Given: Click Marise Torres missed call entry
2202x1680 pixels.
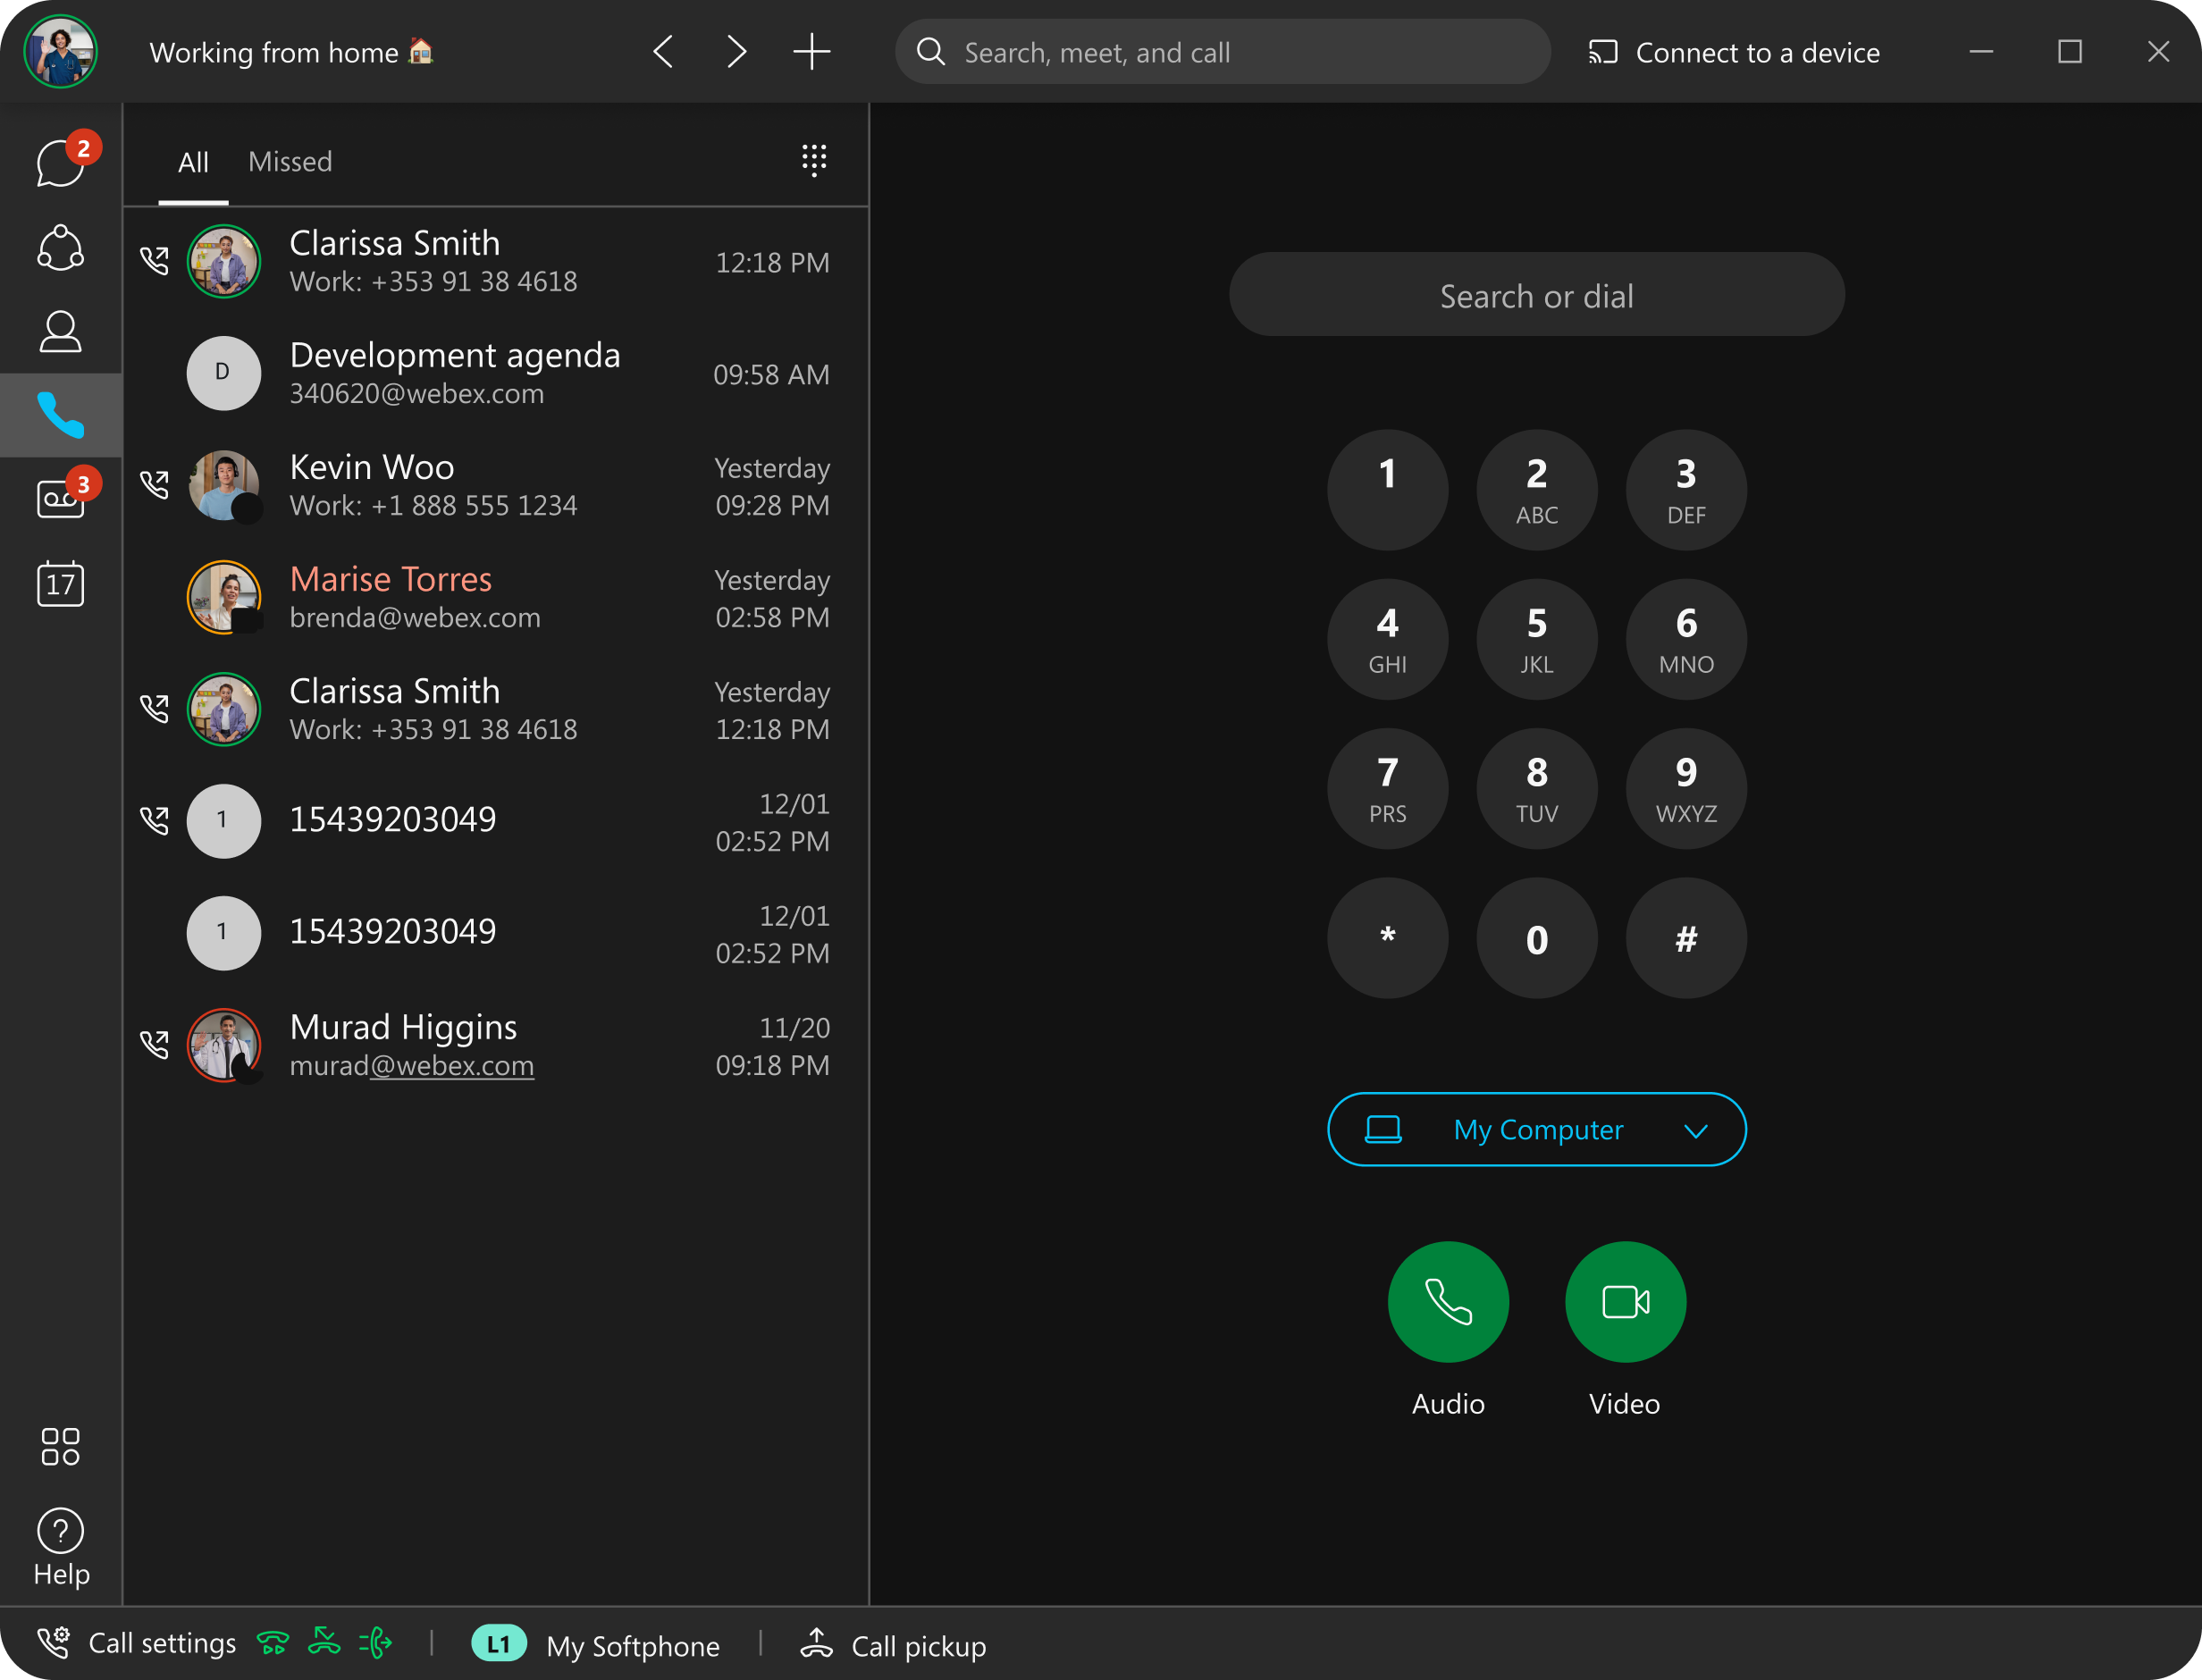Looking at the screenshot, I should (496, 596).
